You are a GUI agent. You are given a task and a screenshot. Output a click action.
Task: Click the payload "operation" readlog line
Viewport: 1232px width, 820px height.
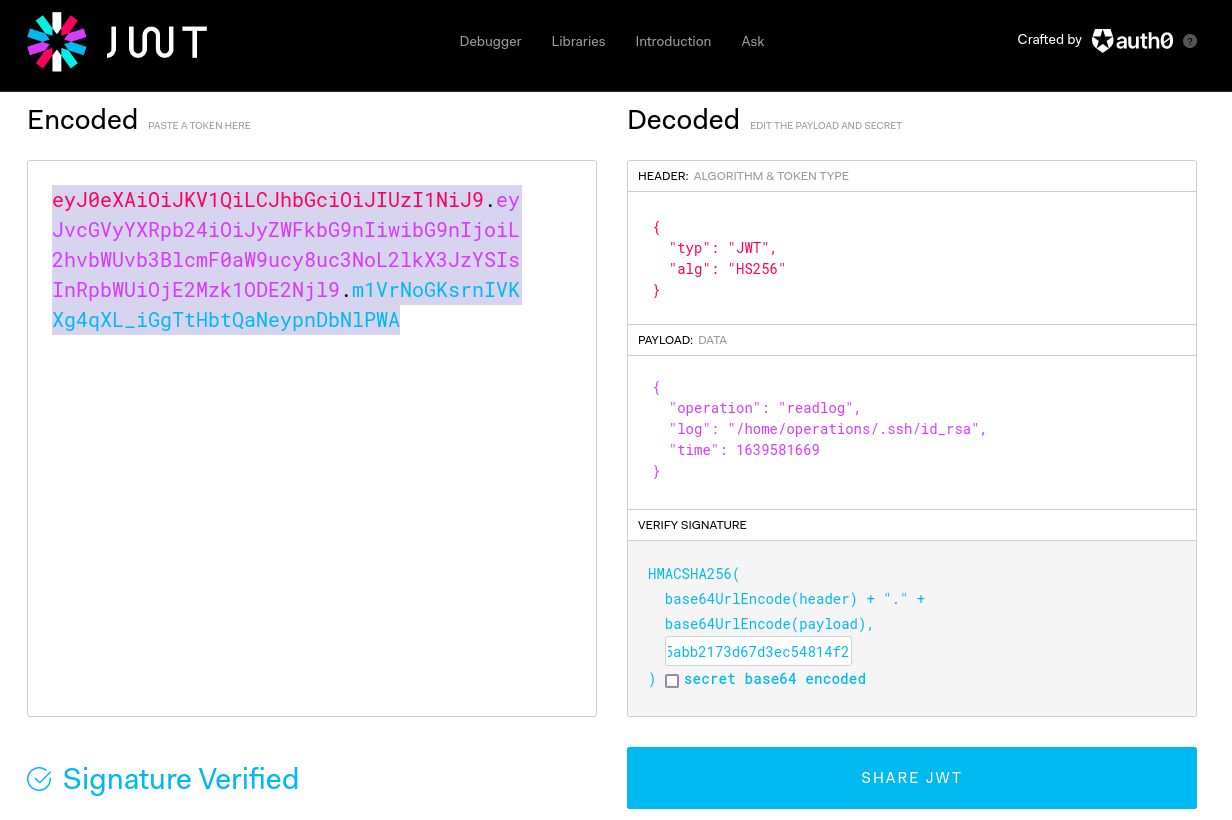765,408
